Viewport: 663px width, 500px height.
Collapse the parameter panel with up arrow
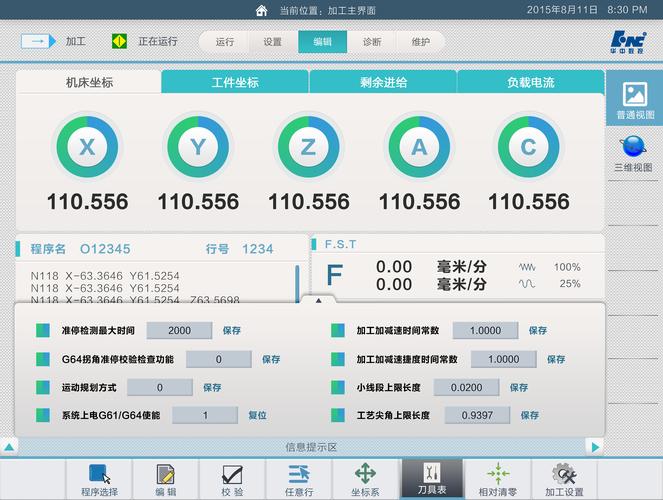[318, 299]
